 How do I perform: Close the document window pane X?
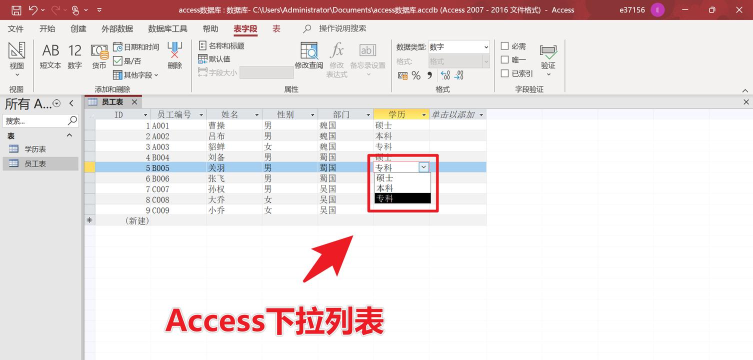click(x=746, y=102)
